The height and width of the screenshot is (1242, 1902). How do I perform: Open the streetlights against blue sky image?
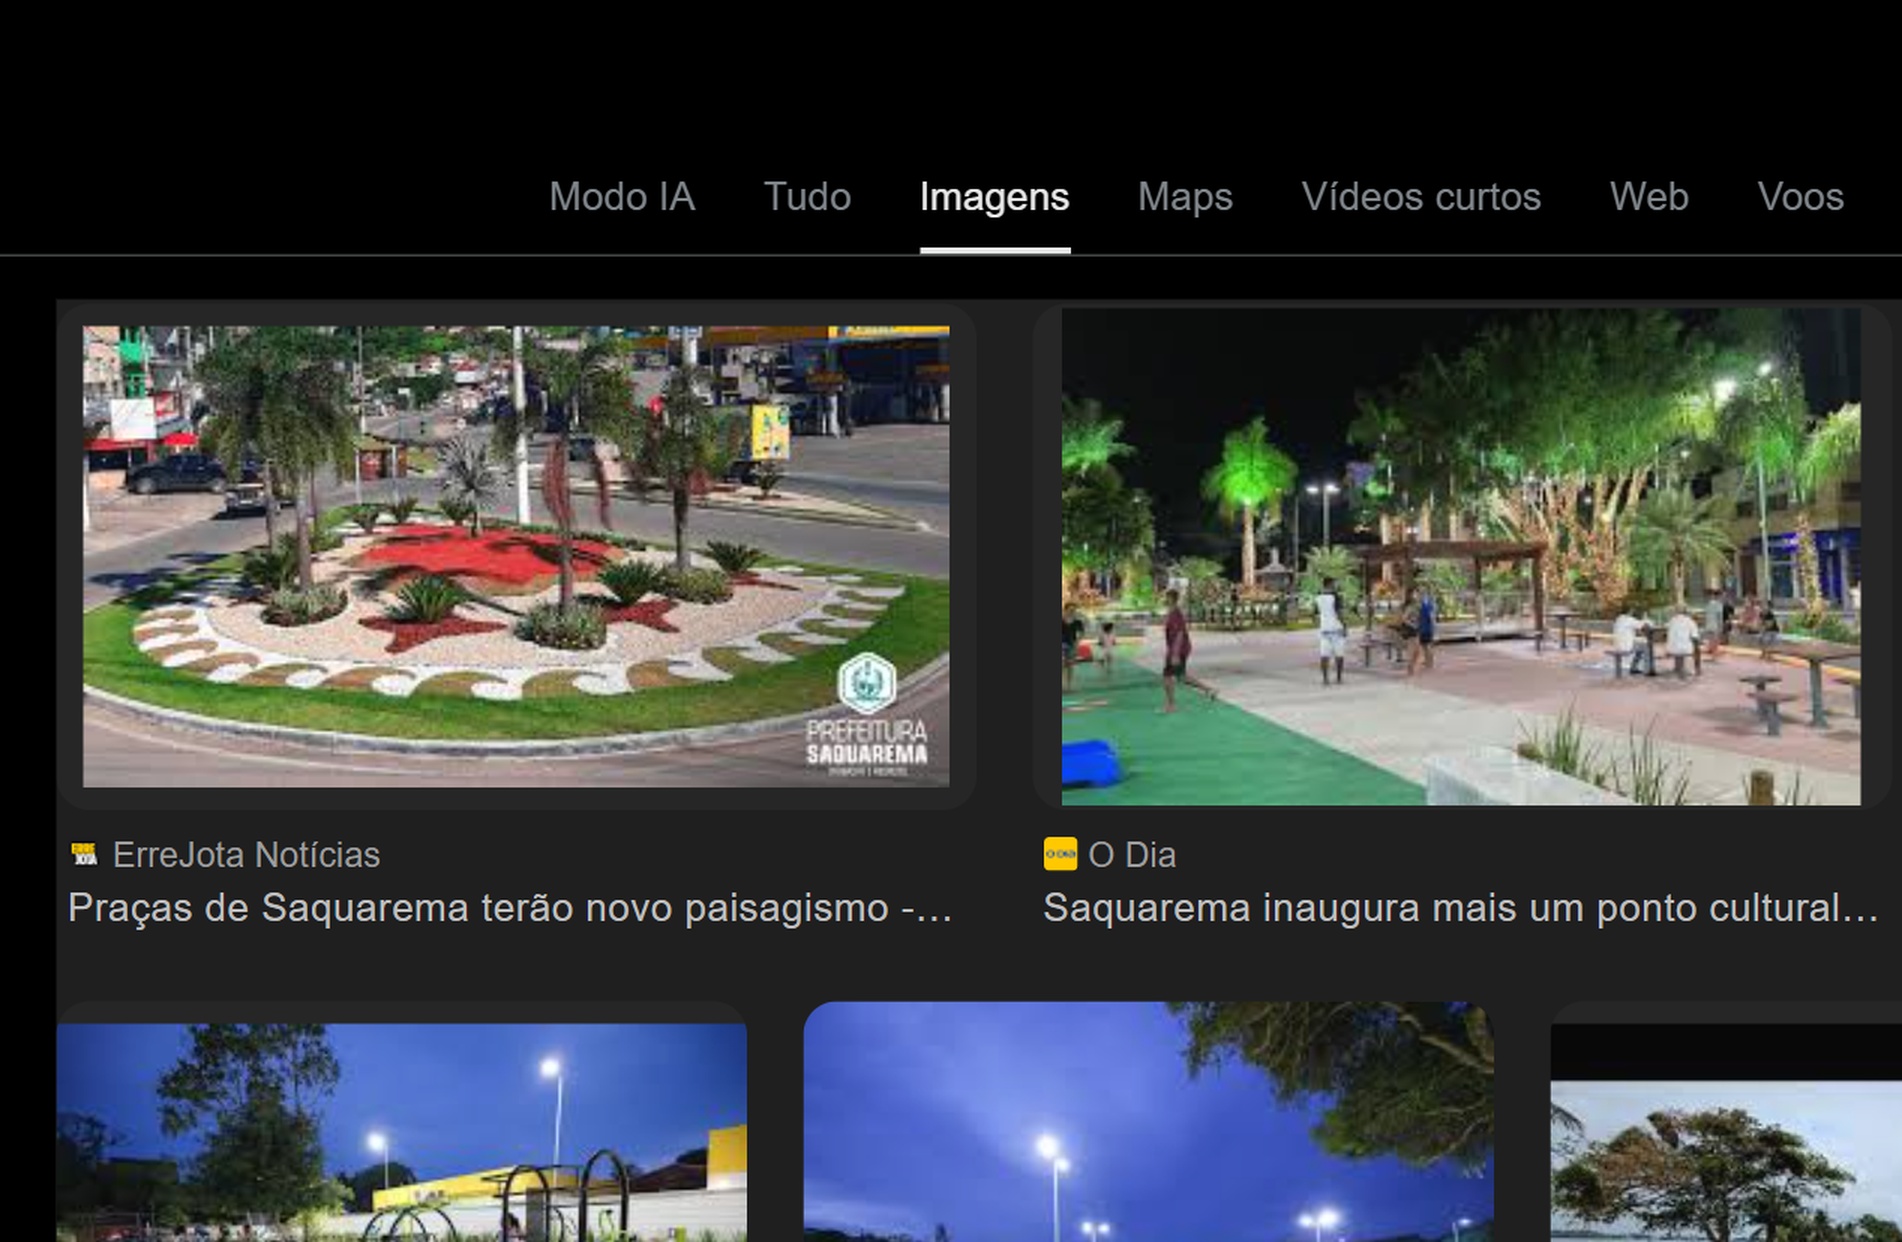[1148, 1125]
